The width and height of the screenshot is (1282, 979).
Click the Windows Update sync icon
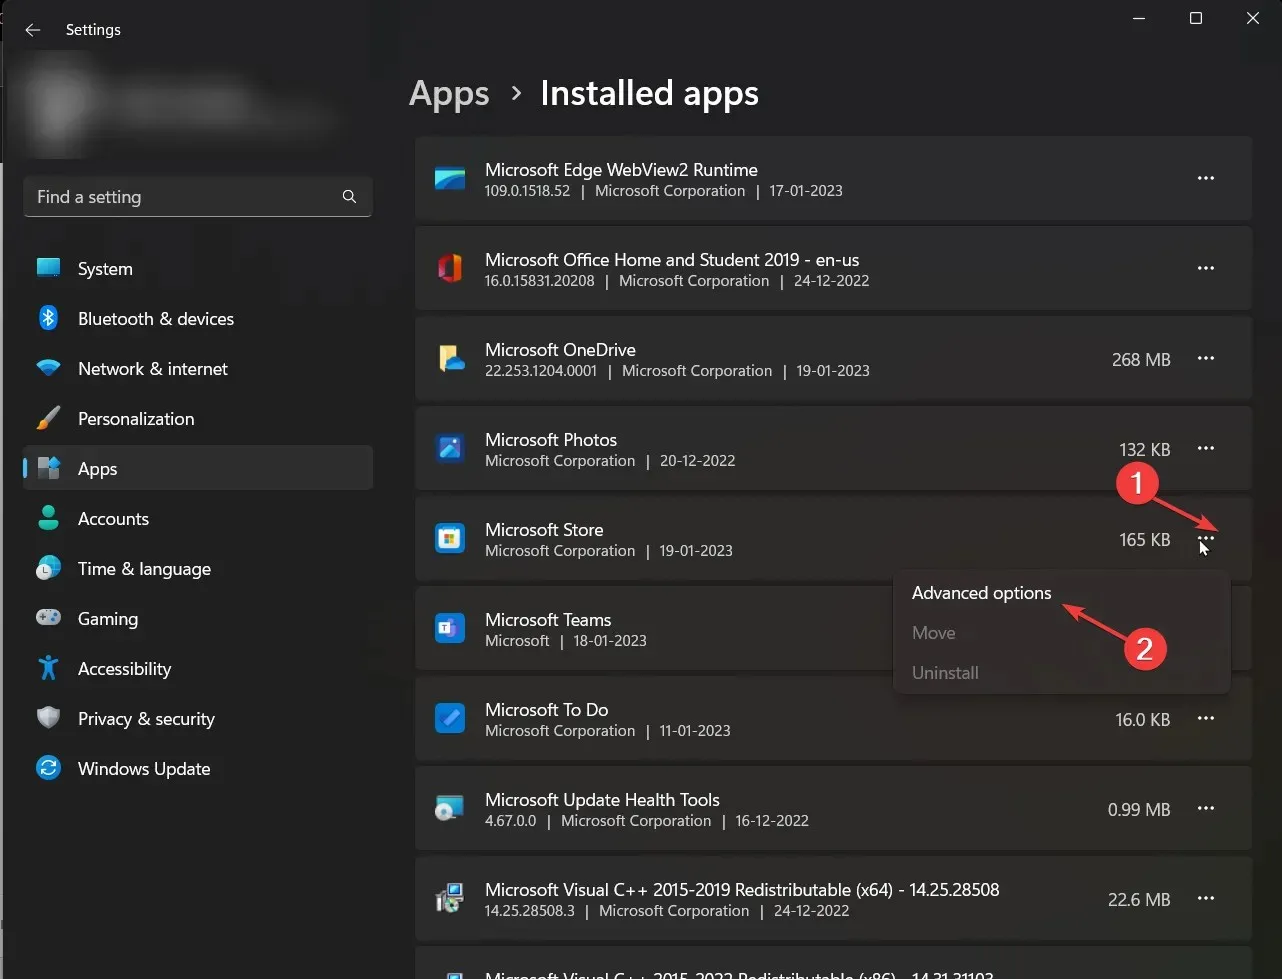[48, 768]
